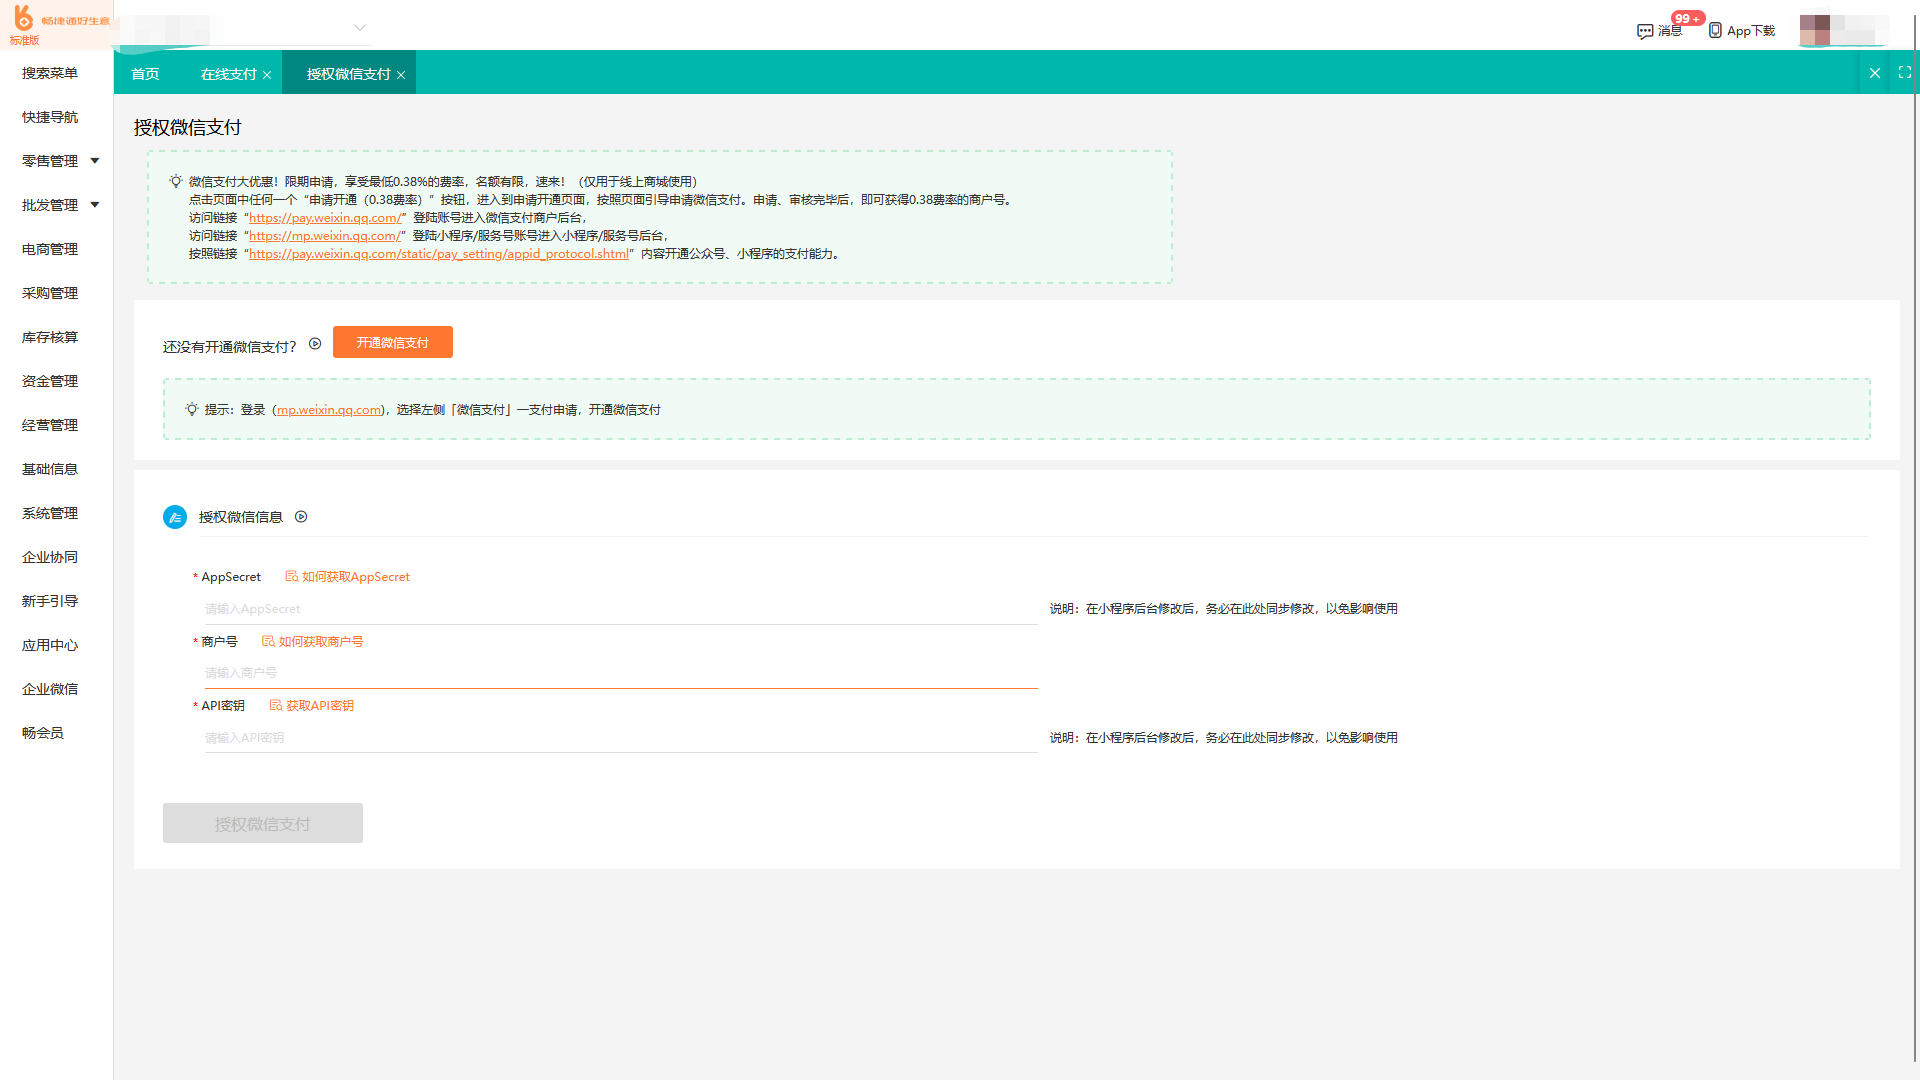Screen dimensions: 1920x1080
Task: Select the 首页 tab
Action: coord(145,74)
